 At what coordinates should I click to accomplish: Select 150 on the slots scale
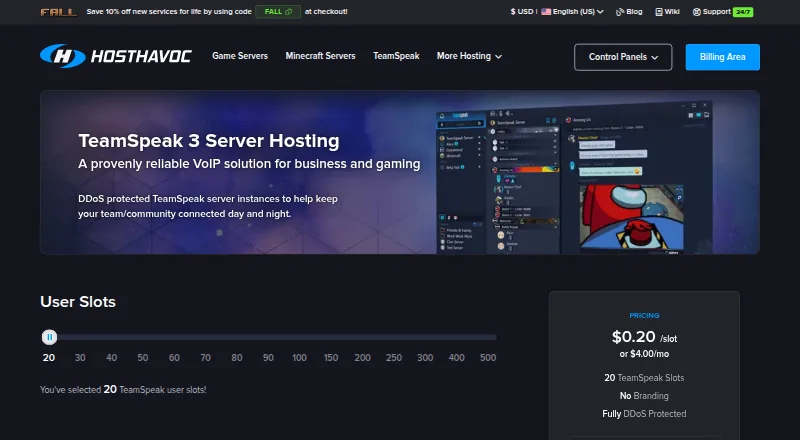[x=331, y=358]
